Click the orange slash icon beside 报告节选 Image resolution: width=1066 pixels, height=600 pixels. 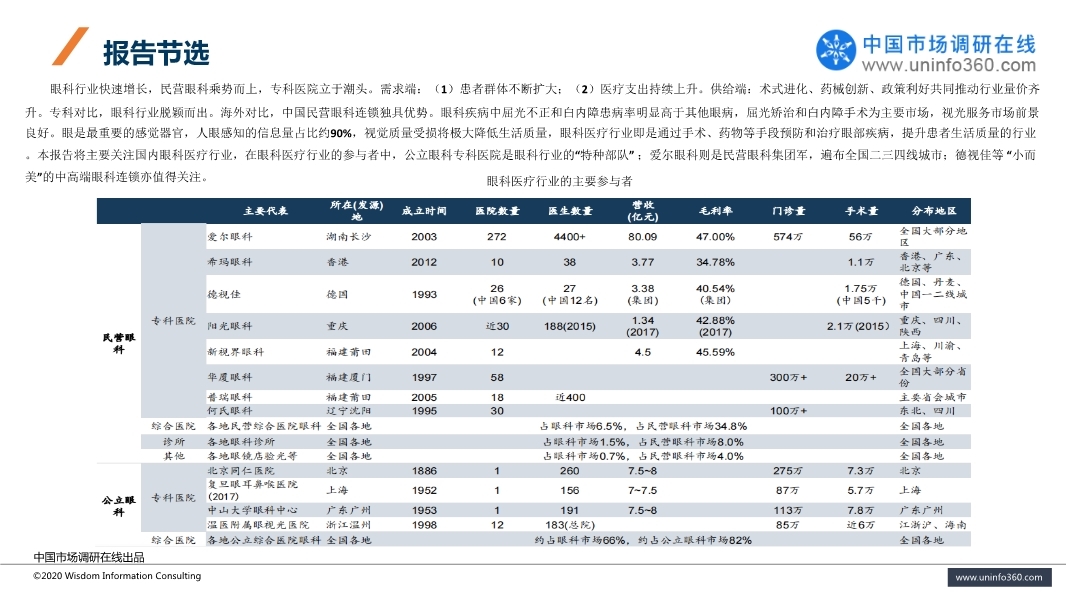pyautogui.click(x=71, y=47)
